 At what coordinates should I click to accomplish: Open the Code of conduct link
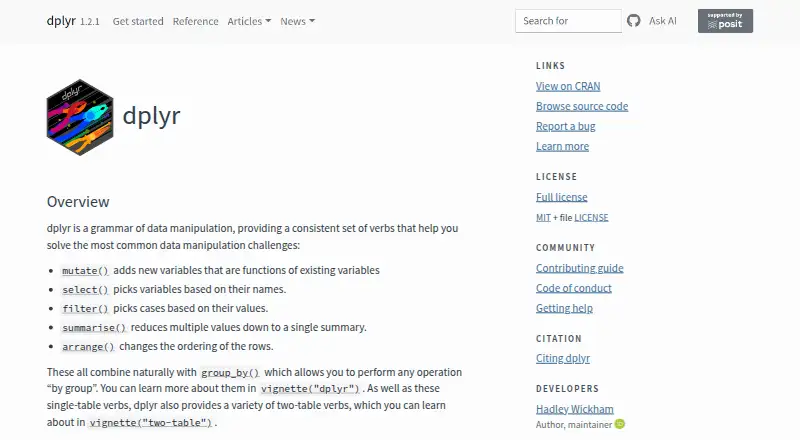pos(573,288)
